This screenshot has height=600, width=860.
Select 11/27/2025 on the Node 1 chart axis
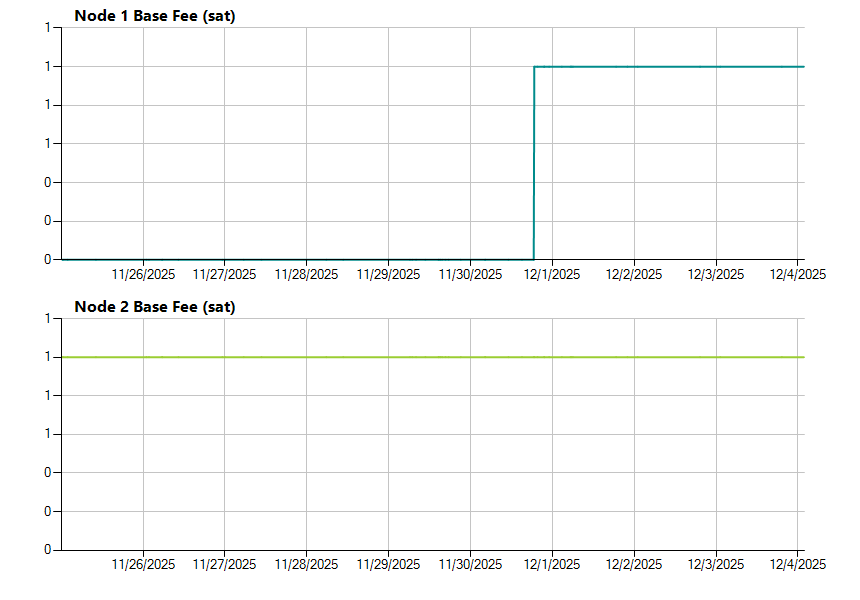(224, 274)
